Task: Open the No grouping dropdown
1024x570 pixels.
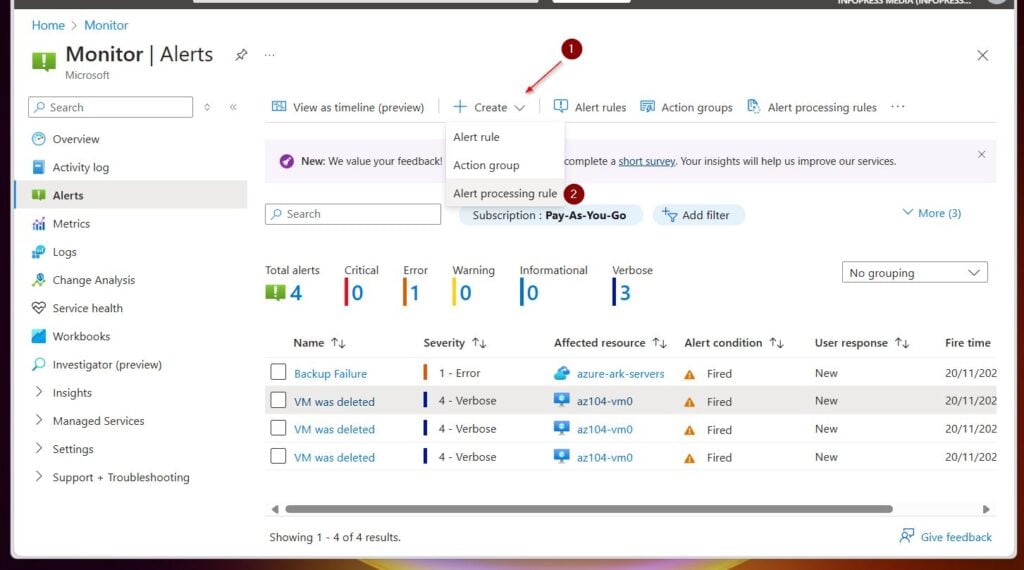Action: pos(914,272)
